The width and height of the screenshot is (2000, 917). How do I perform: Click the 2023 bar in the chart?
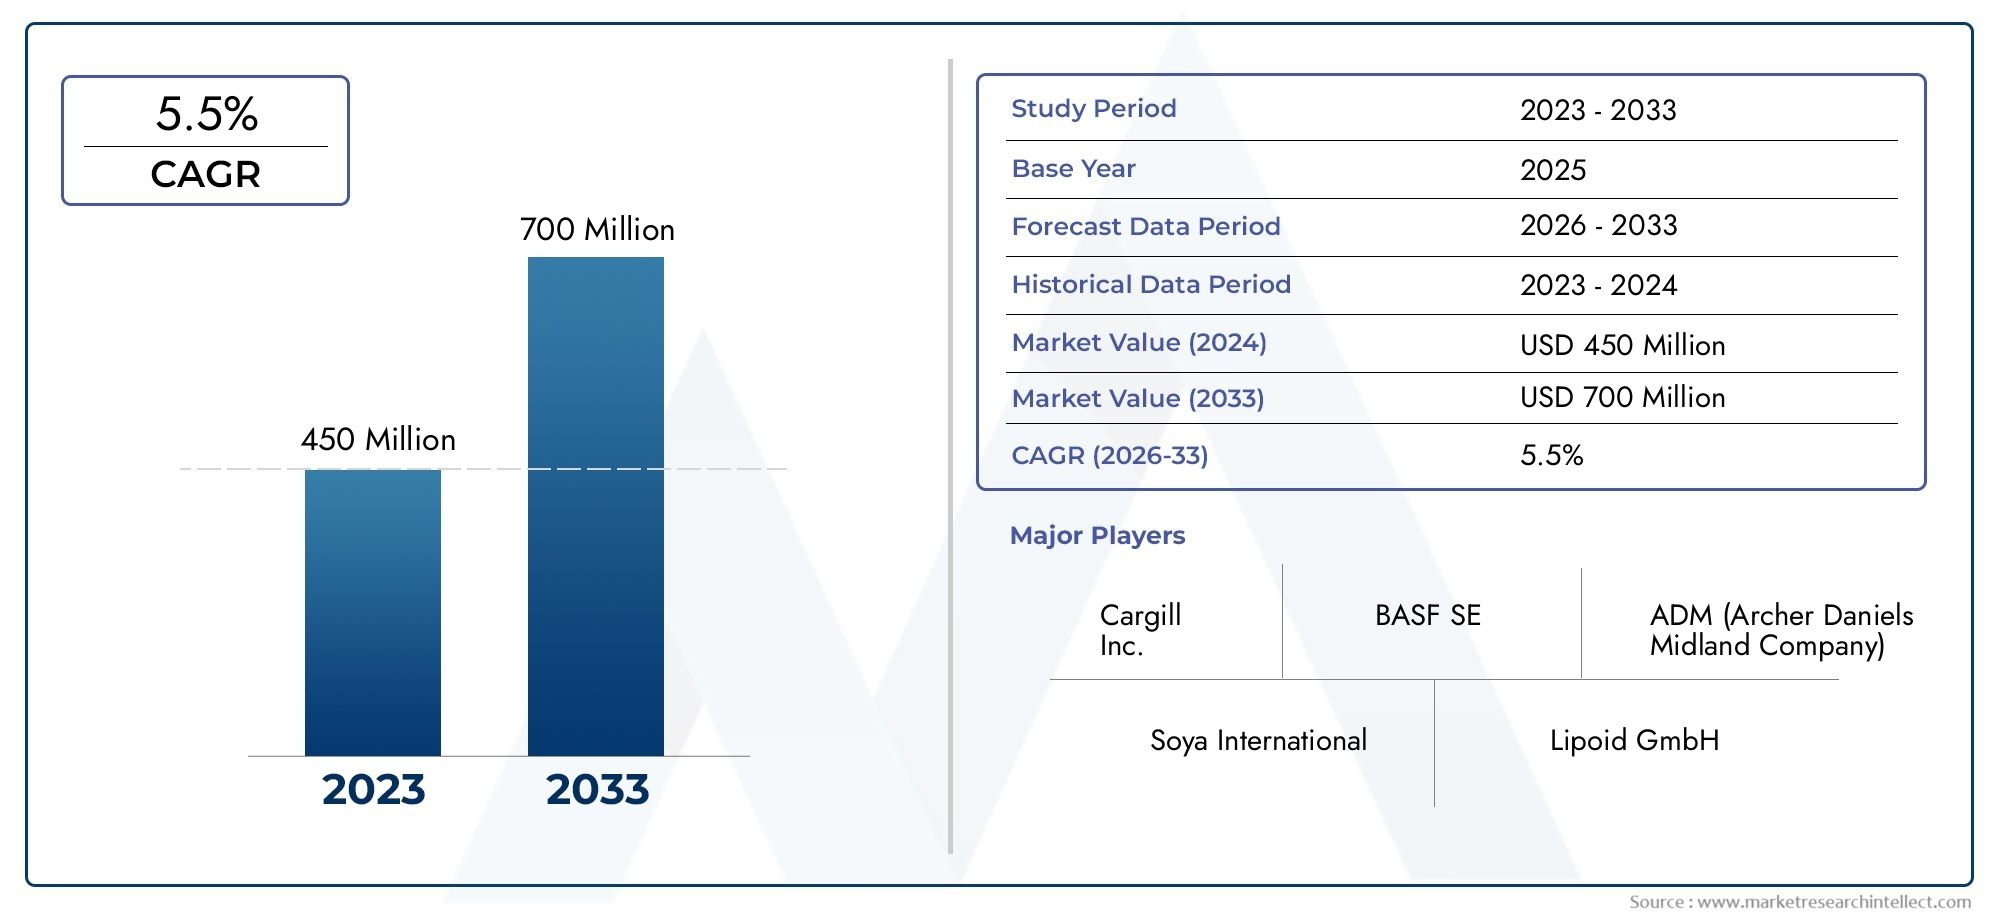click(373, 612)
